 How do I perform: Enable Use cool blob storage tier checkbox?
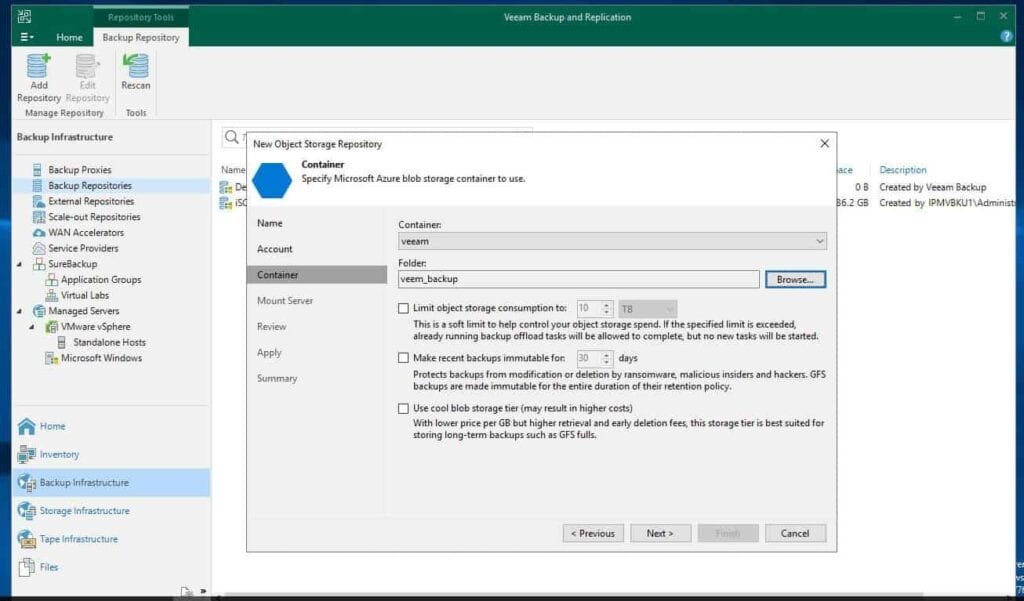pyautogui.click(x=404, y=408)
